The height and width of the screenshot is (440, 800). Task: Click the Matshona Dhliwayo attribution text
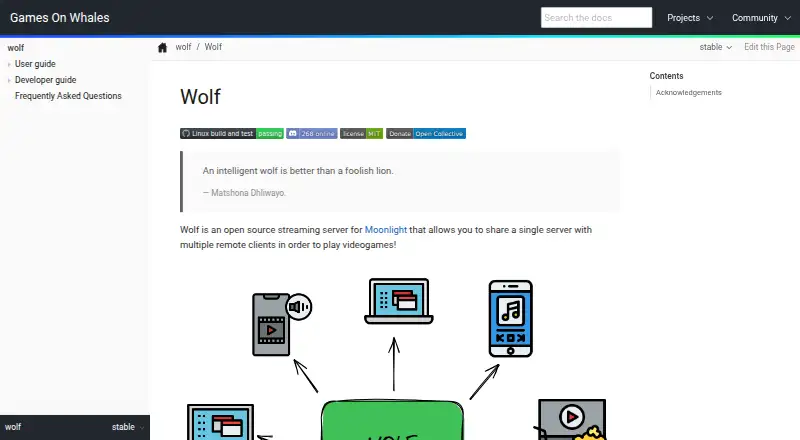pos(244,193)
